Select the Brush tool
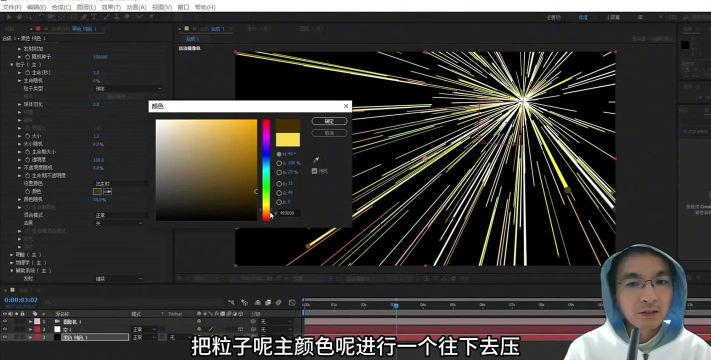The width and height of the screenshot is (711, 360). (107, 17)
